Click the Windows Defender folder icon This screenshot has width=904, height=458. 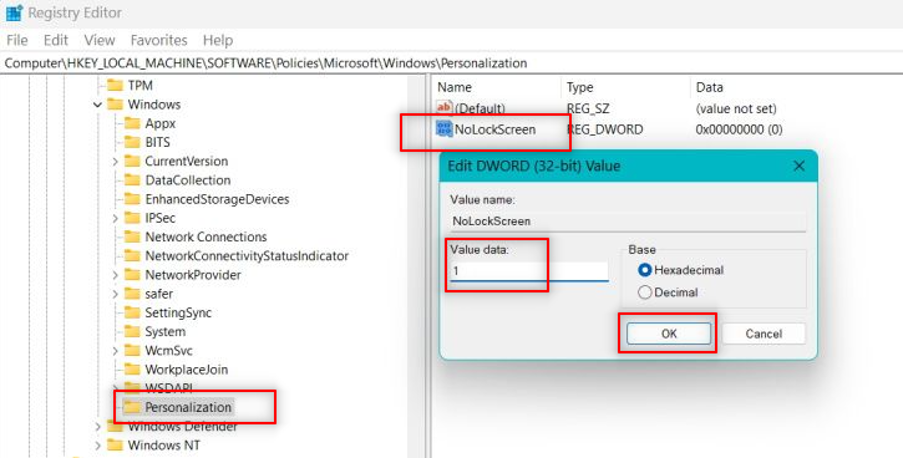pos(115,427)
